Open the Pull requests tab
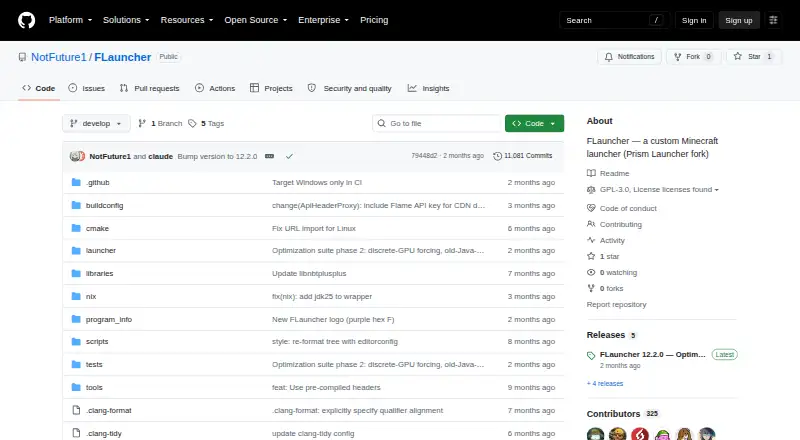Image resolution: width=800 pixels, height=440 pixels. (x=149, y=88)
